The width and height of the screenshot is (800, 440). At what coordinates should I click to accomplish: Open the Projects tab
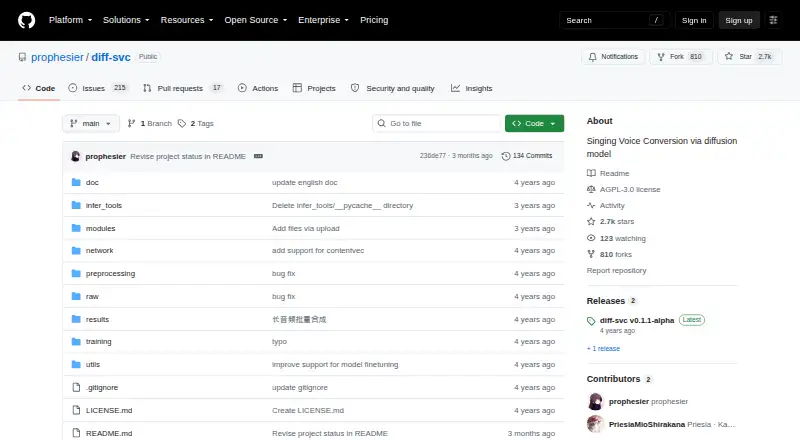(314, 88)
